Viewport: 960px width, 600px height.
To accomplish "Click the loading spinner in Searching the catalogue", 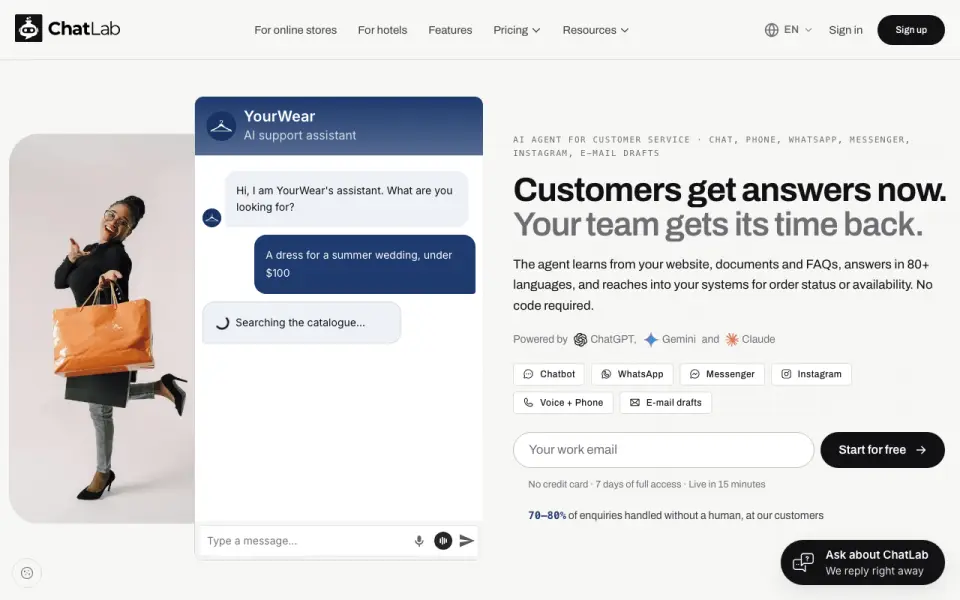I will coord(222,323).
